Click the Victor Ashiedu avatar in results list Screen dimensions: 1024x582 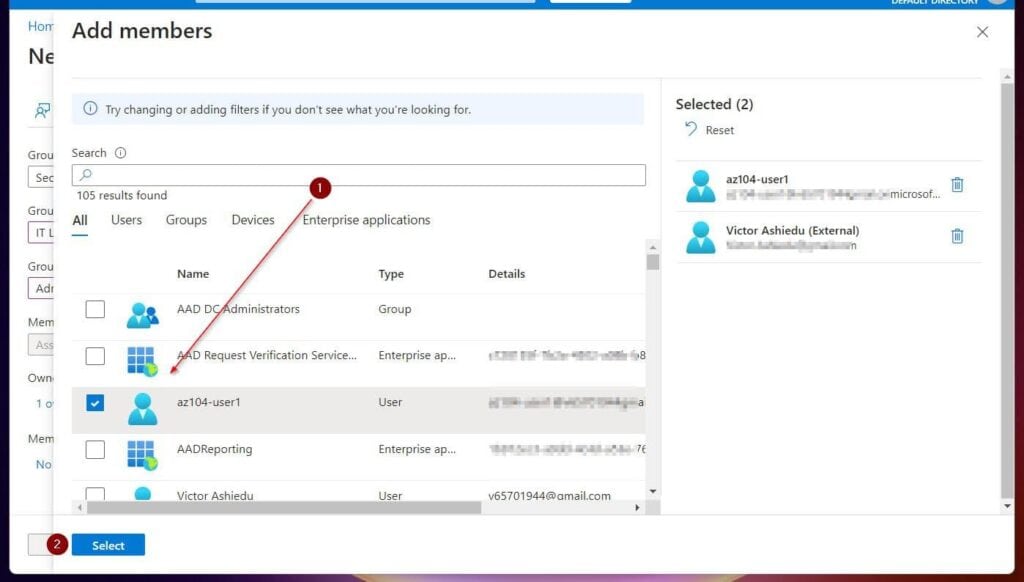(142, 494)
